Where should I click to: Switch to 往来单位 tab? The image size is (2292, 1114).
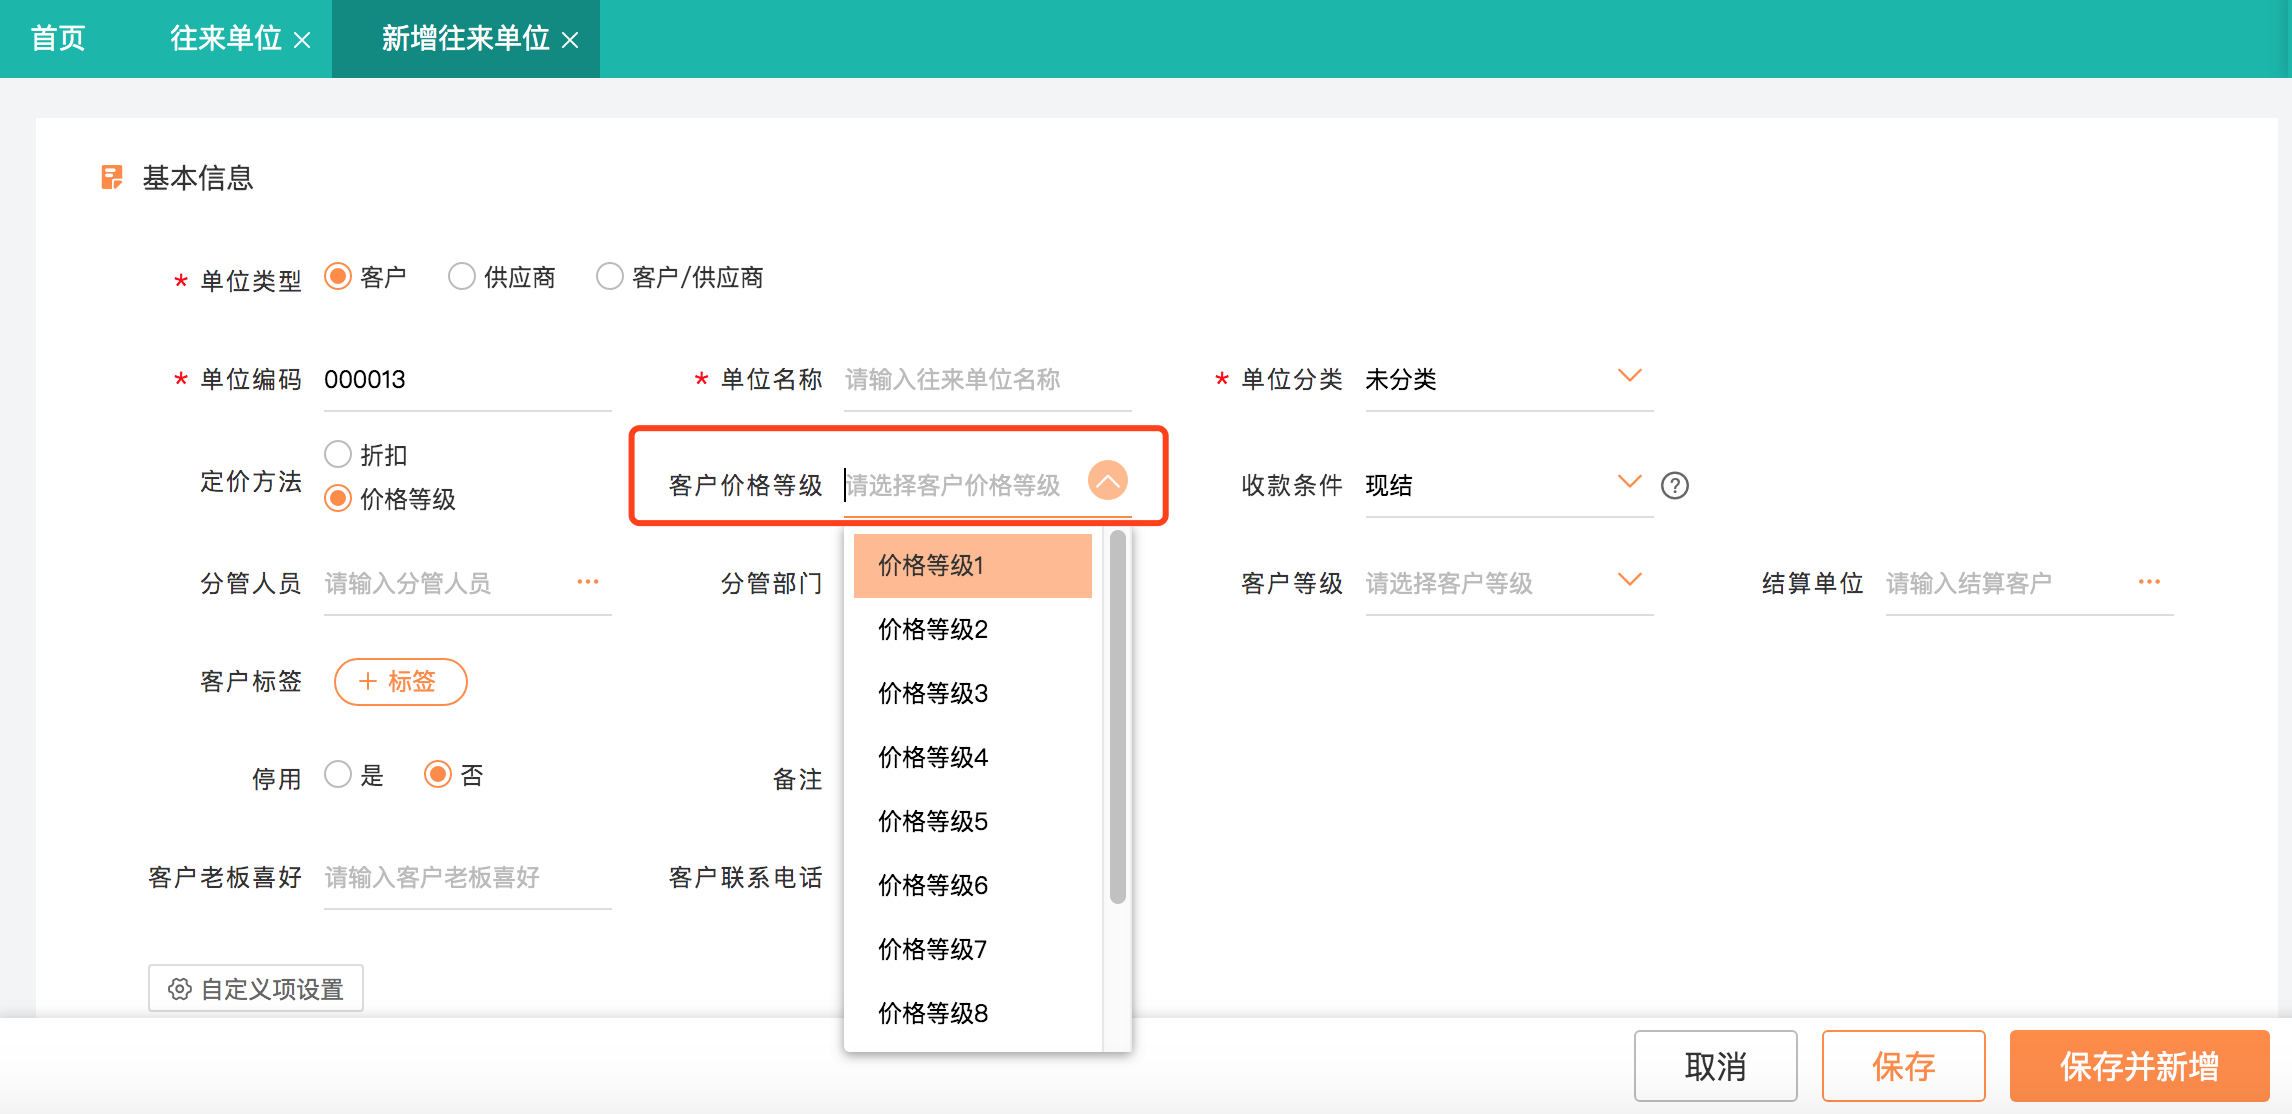228,39
